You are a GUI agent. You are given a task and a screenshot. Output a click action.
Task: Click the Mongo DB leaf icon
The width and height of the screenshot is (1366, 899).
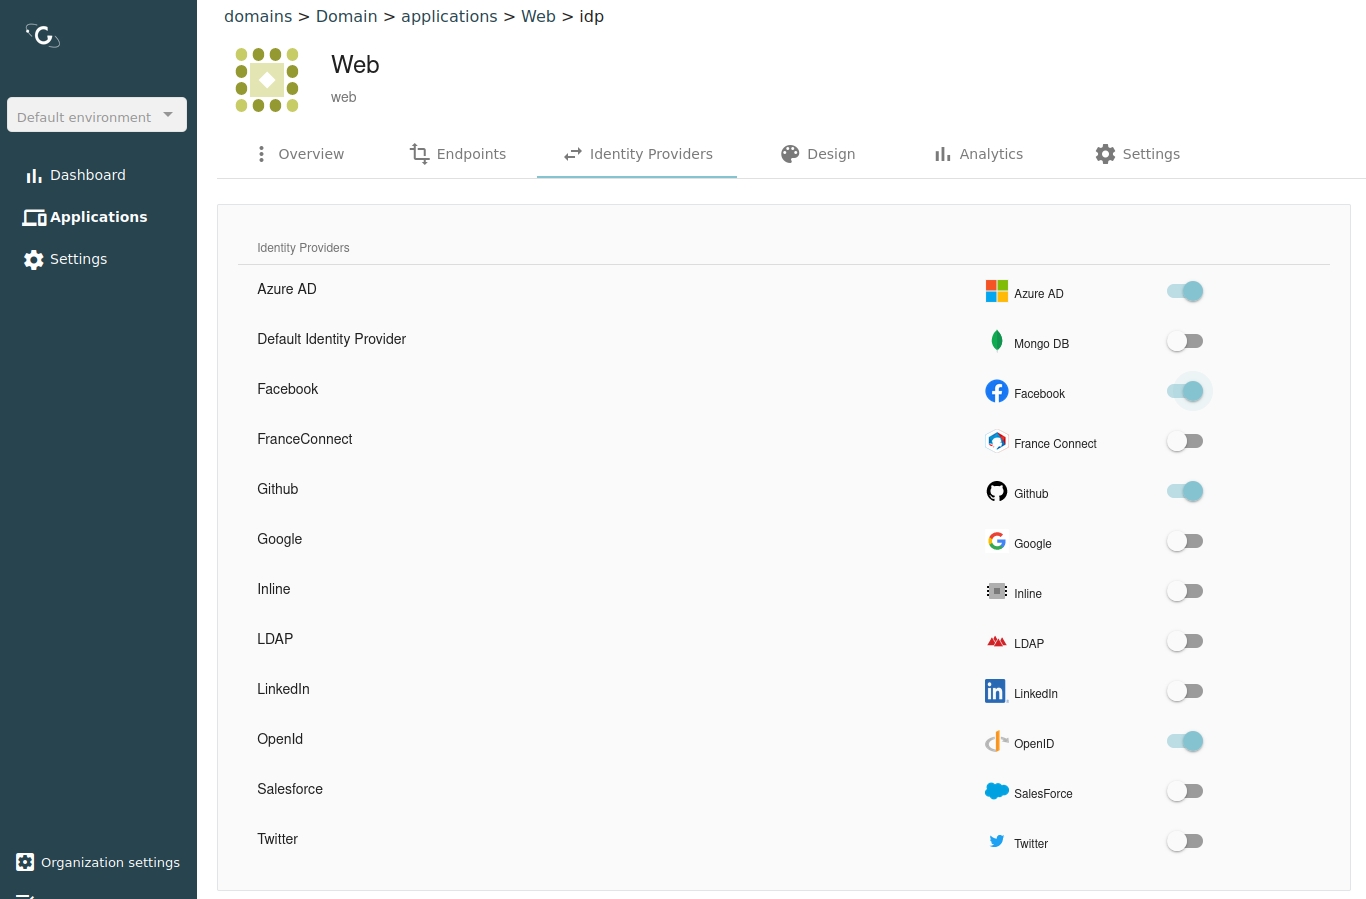[x=996, y=341]
